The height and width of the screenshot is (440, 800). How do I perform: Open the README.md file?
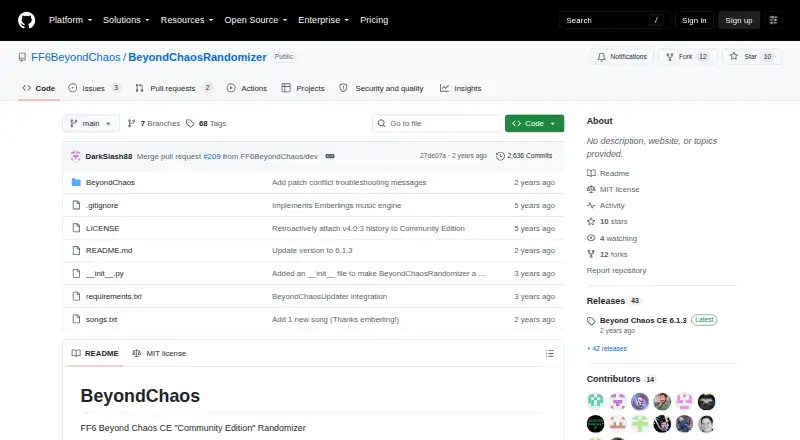[109, 250]
